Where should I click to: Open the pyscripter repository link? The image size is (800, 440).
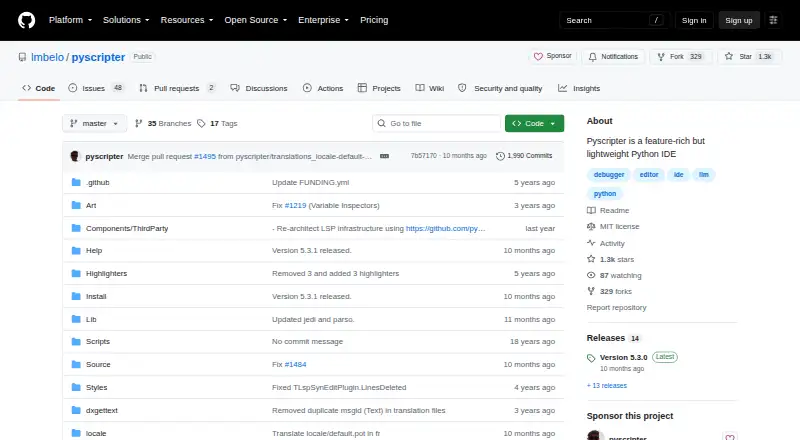pos(98,57)
